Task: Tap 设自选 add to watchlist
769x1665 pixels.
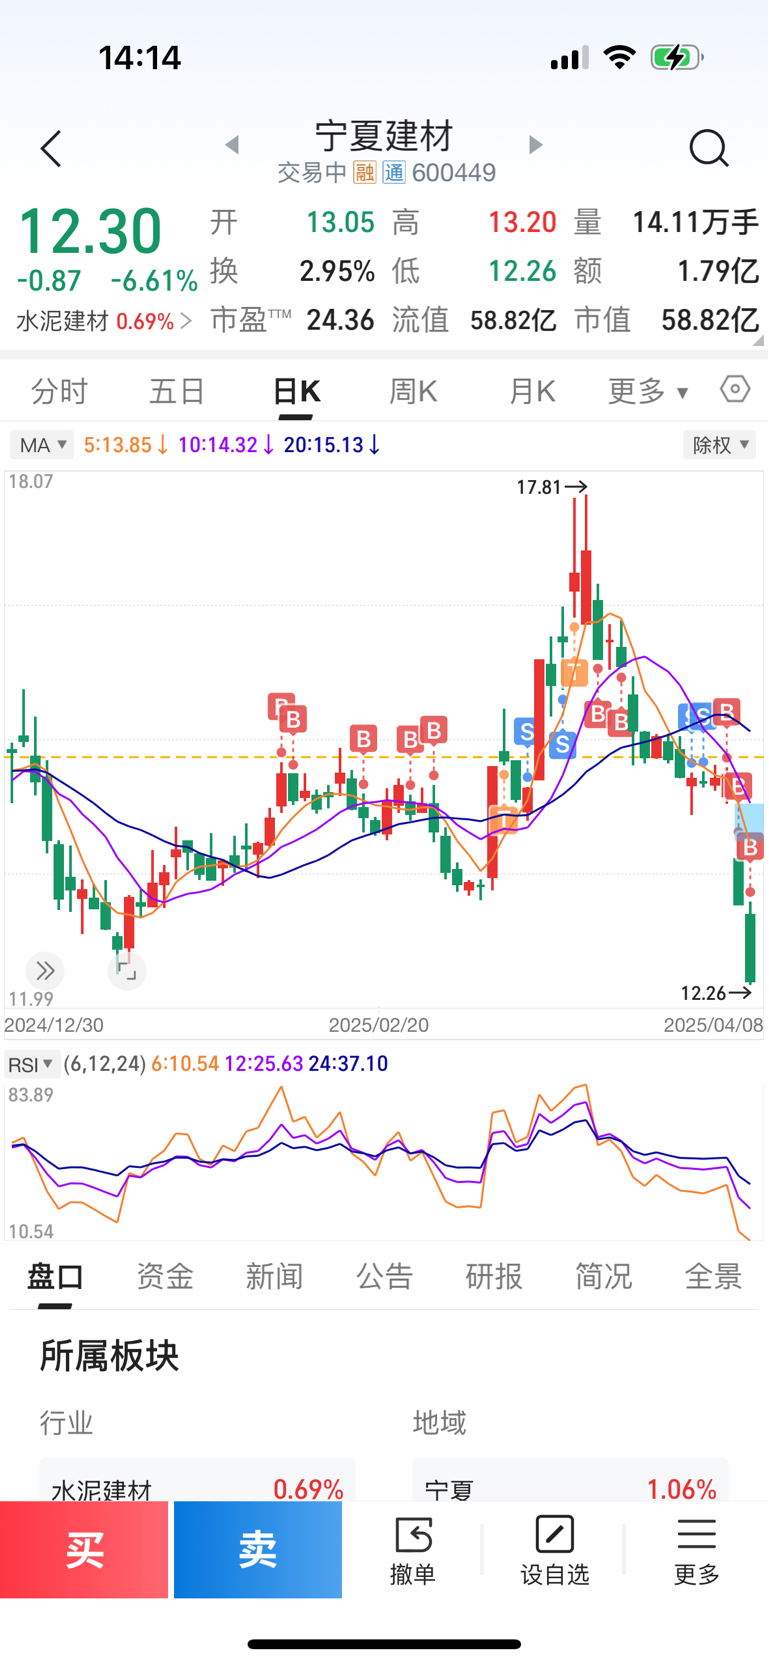Action: click(x=554, y=1549)
